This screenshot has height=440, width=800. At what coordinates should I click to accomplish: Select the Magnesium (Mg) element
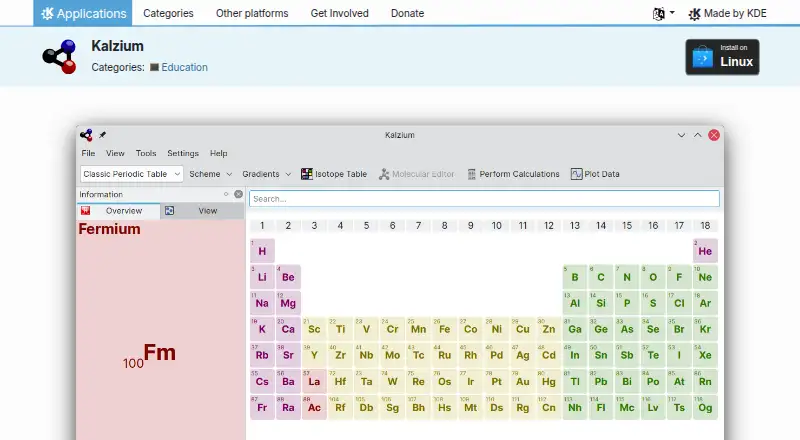(x=288, y=303)
